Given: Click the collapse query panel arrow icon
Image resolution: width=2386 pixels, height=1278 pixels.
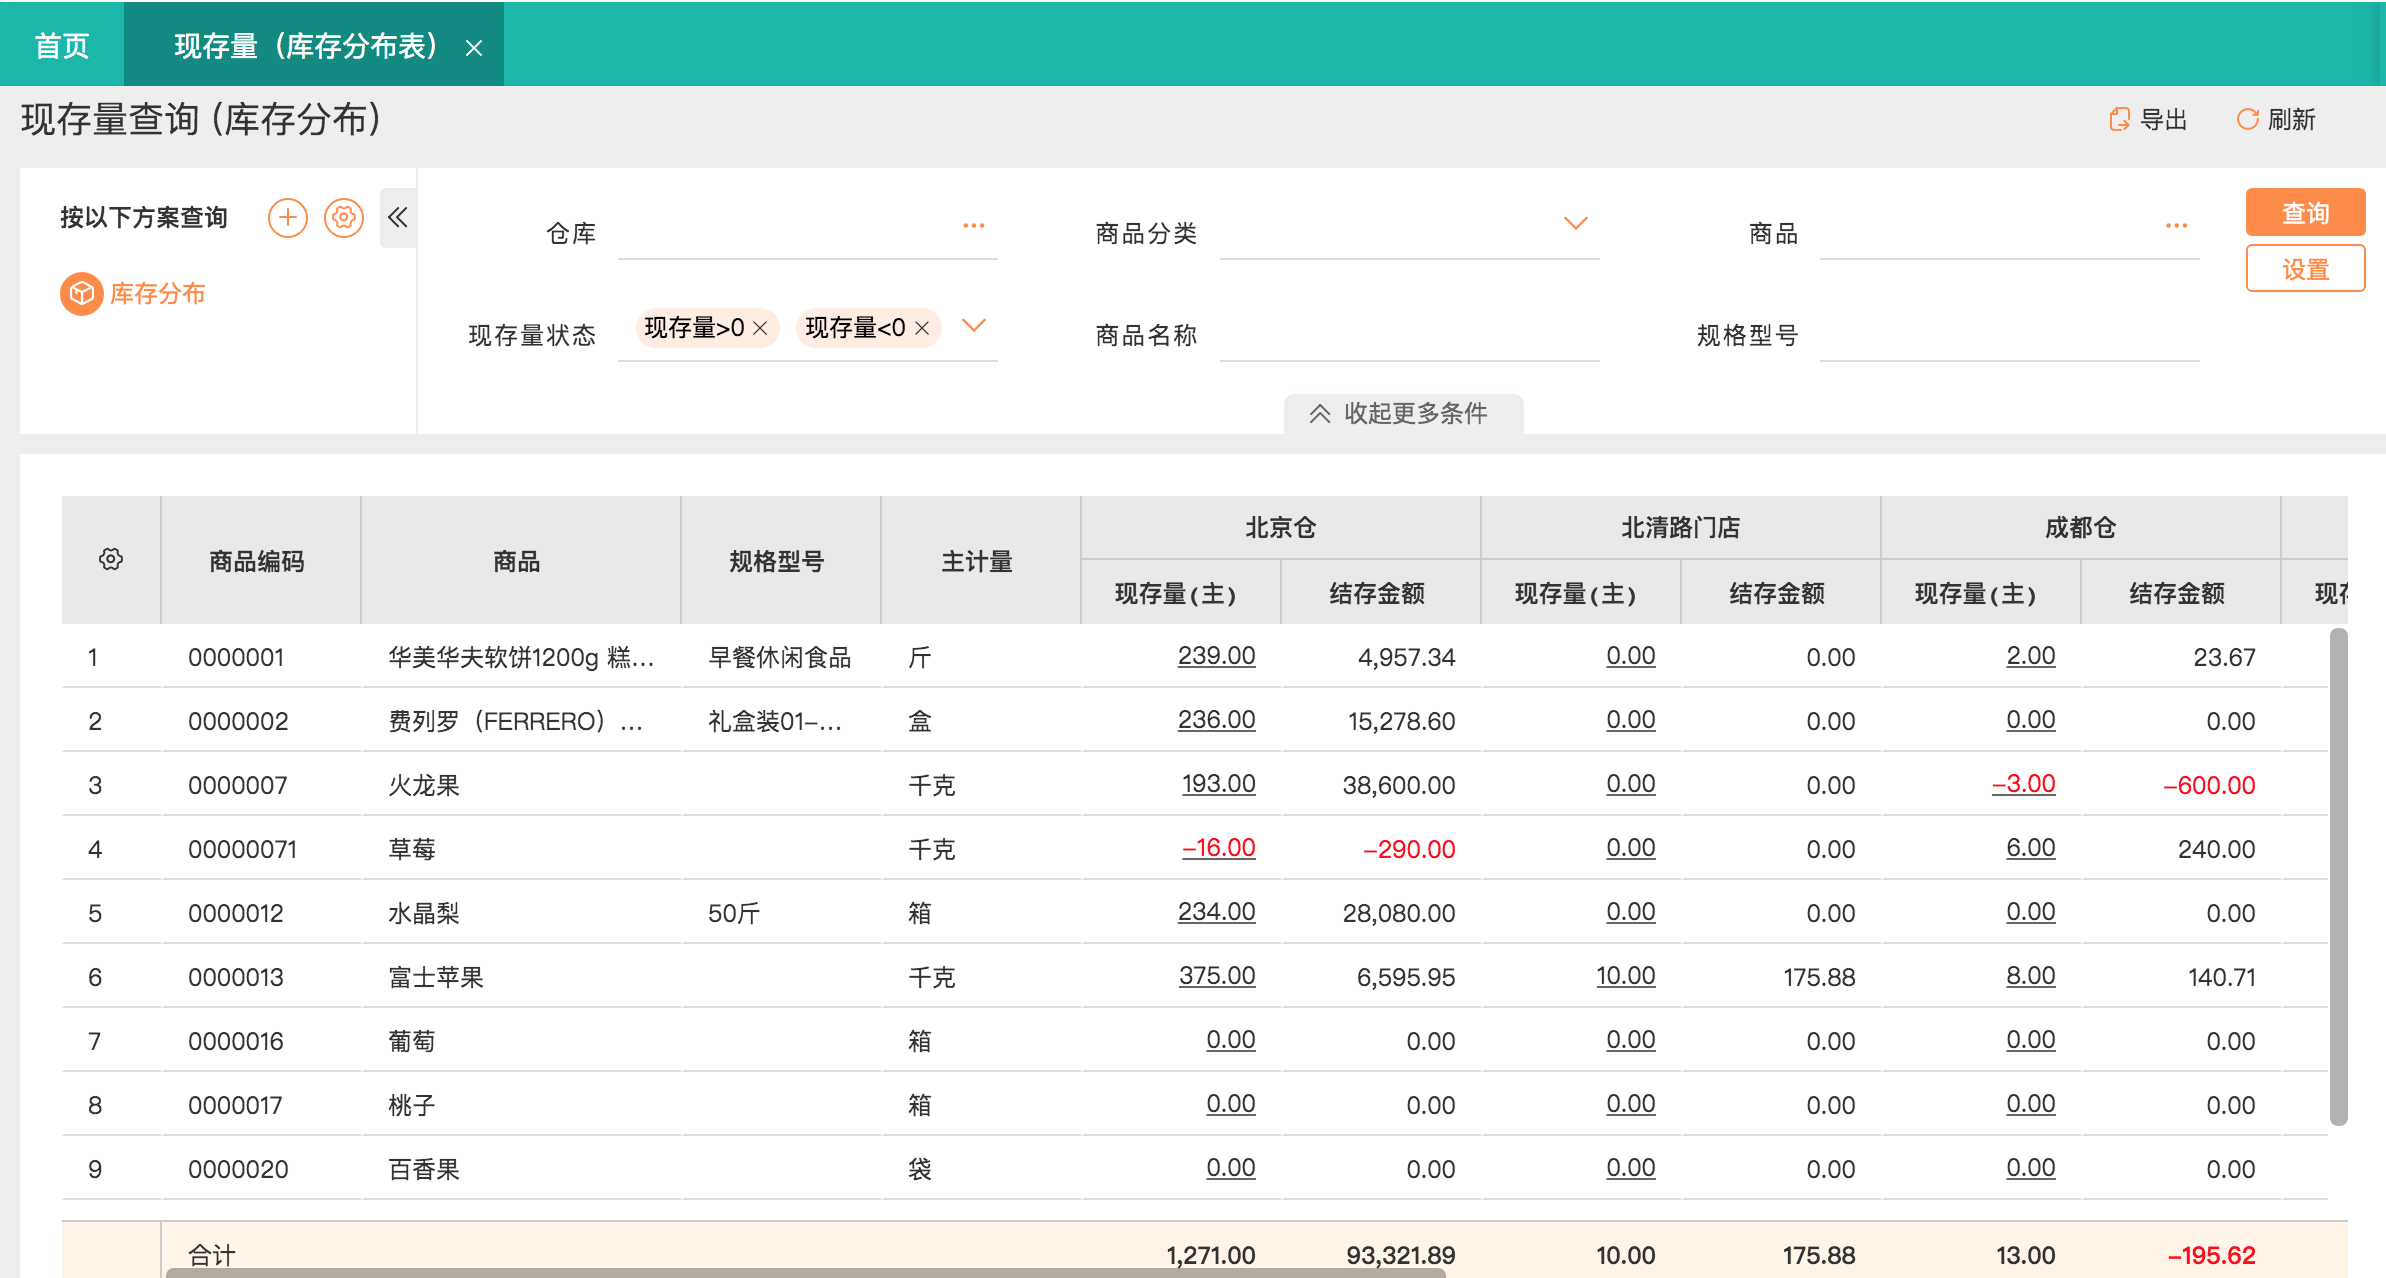Looking at the screenshot, I should [x=398, y=218].
